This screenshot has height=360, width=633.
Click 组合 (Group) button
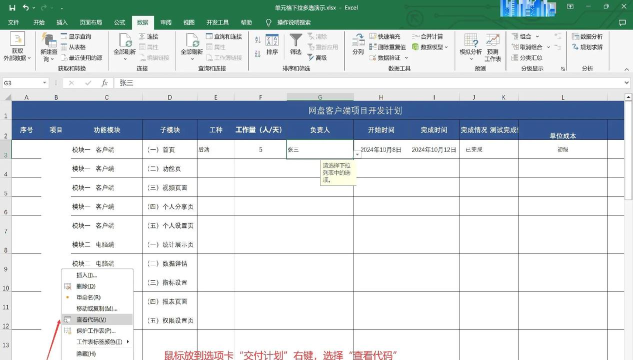[x=522, y=36]
